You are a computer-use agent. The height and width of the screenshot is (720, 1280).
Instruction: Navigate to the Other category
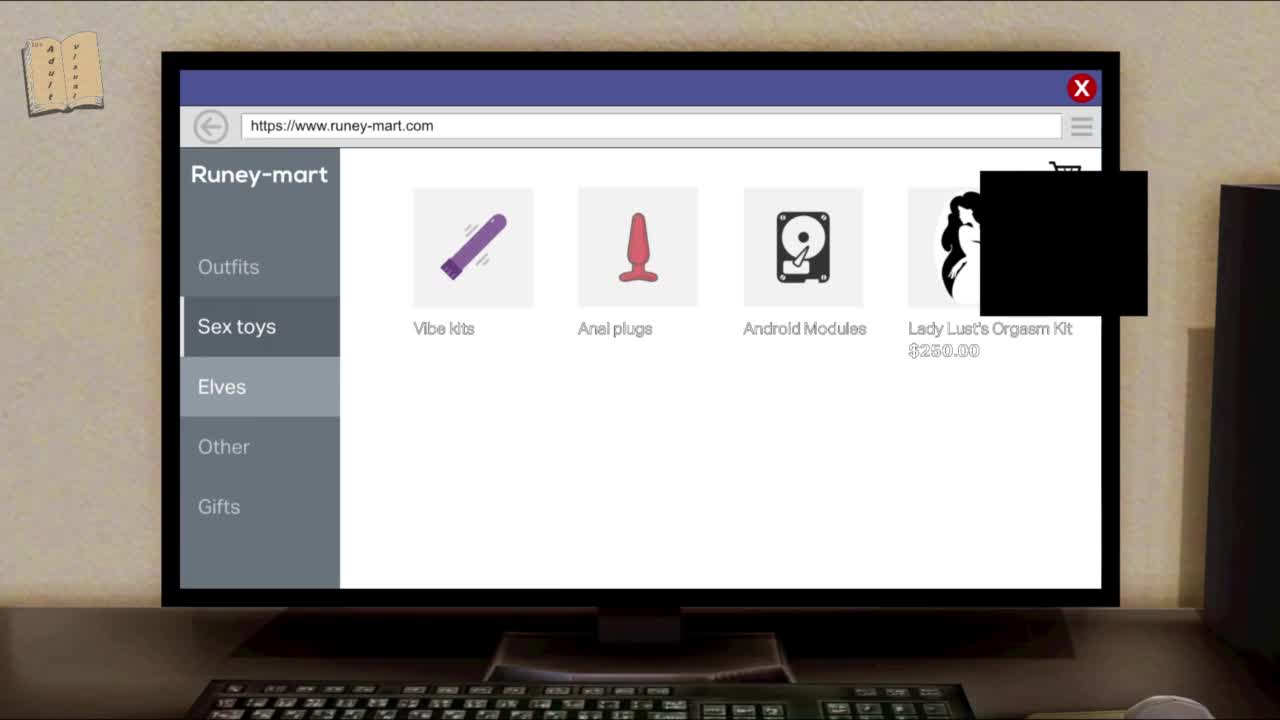(223, 447)
